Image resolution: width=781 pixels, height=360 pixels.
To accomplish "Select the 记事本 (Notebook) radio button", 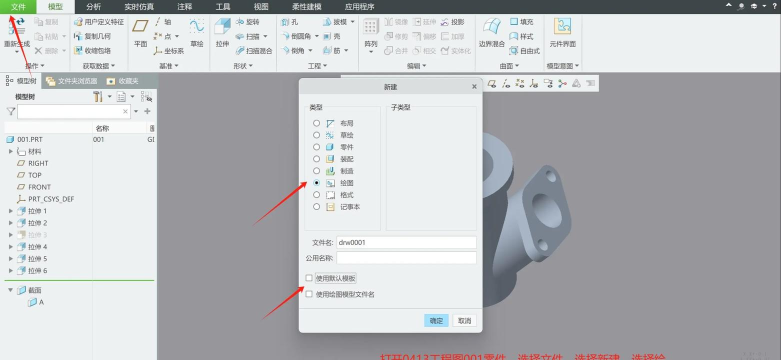I will click(x=316, y=207).
